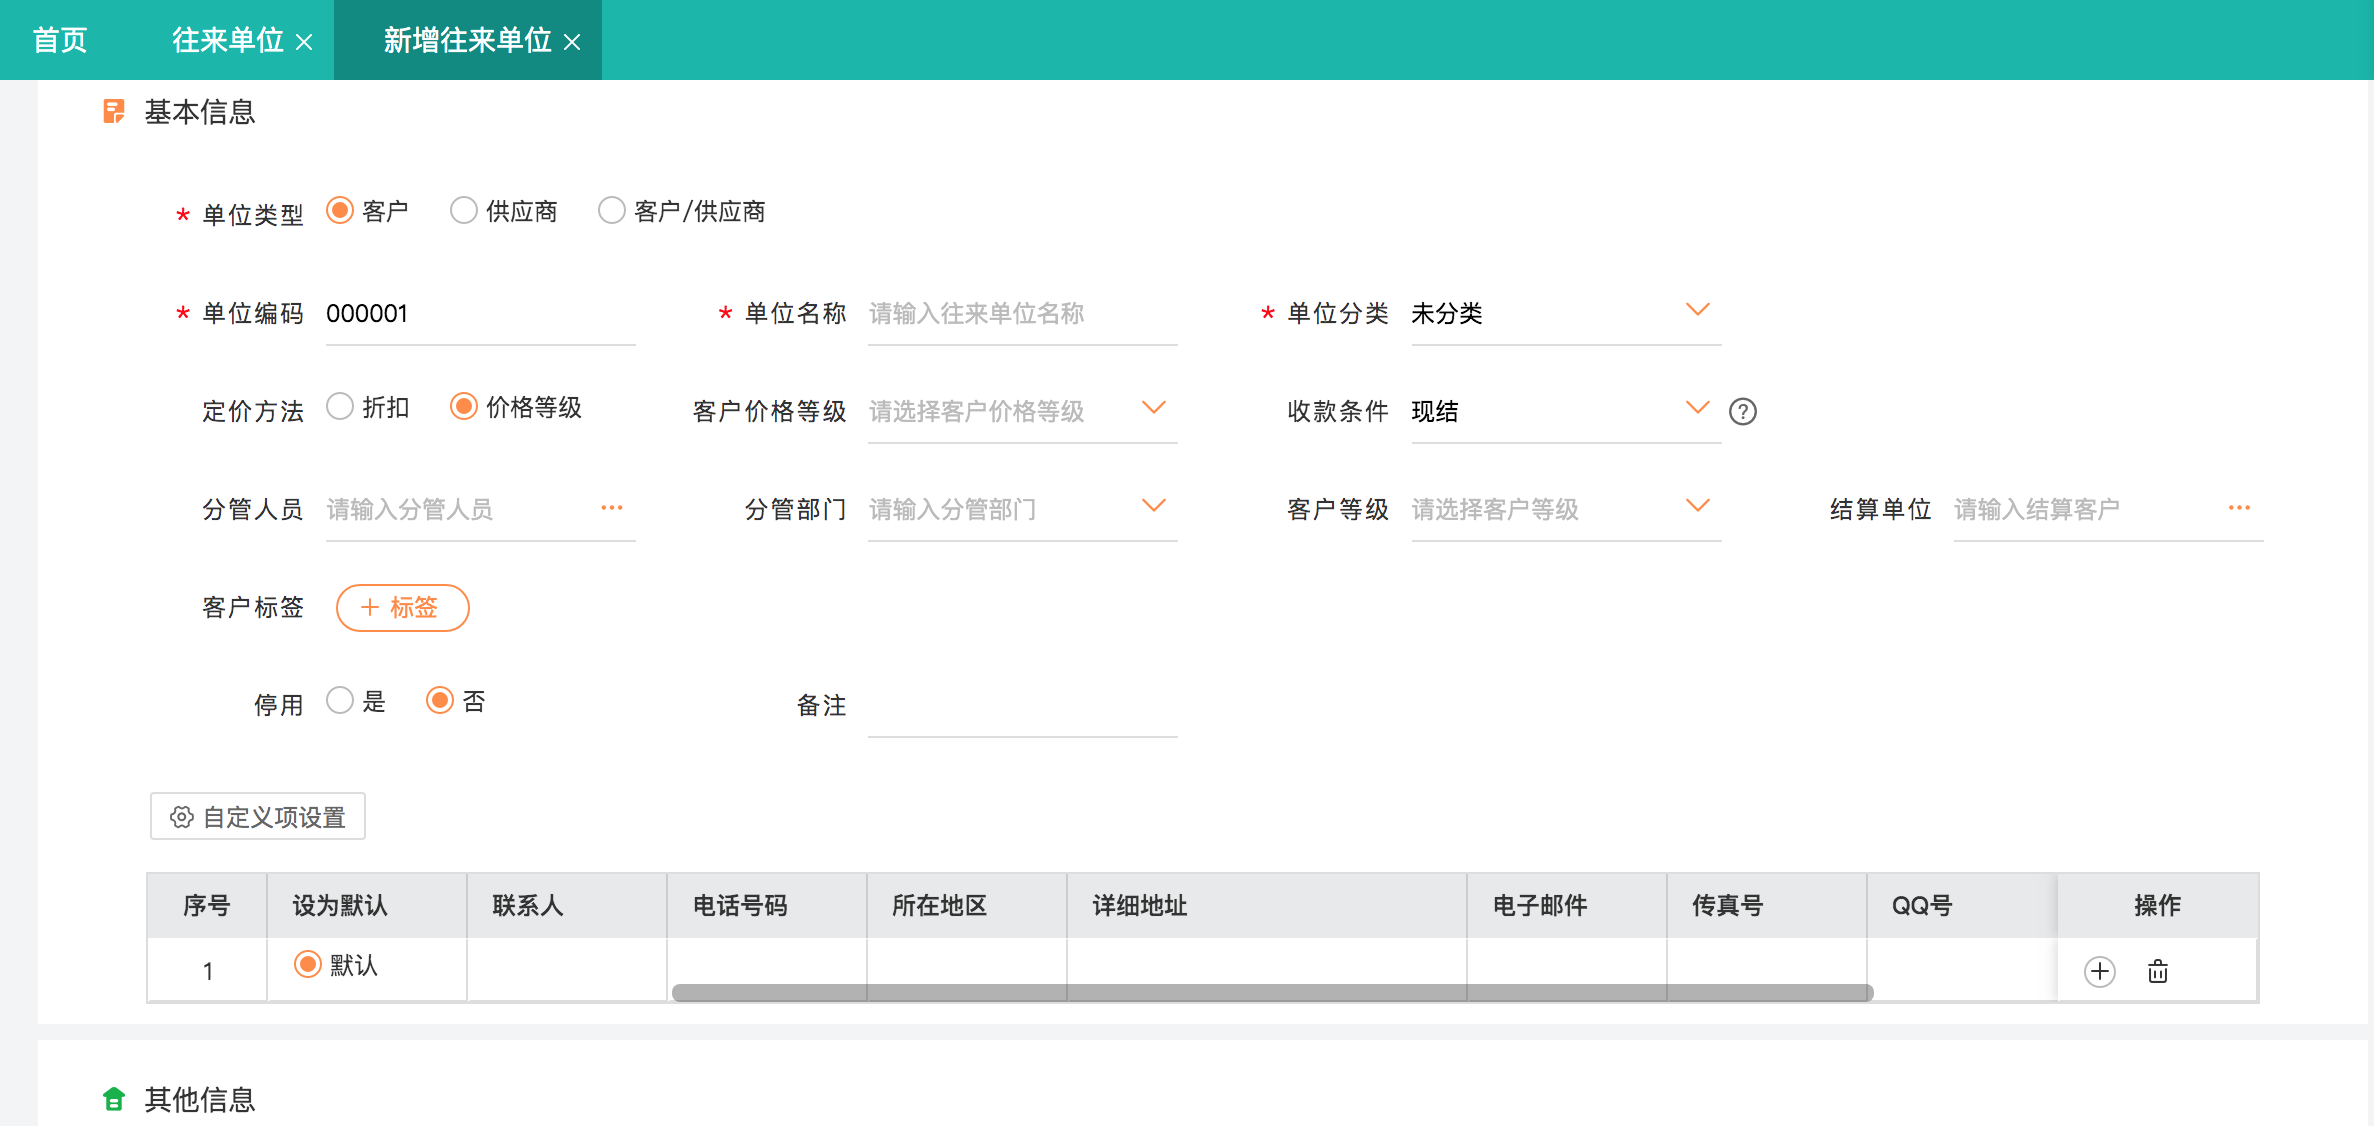This screenshot has height=1126, width=2374.
Task: Click the delete row icon in the contact table
Action: point(2157,972)
